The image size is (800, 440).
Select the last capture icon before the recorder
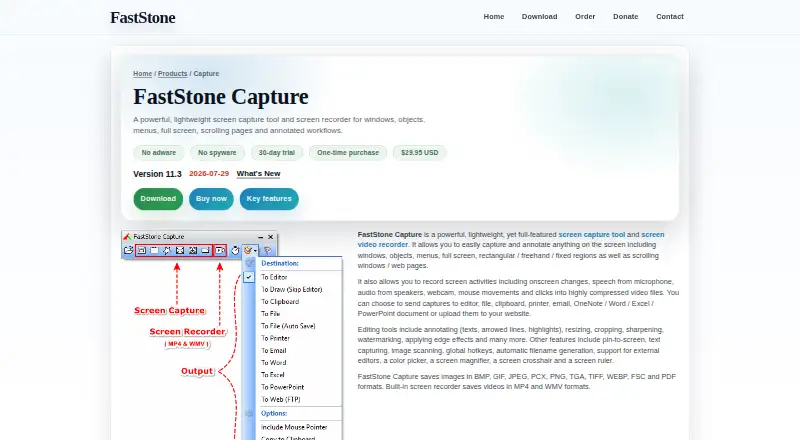(x=206, y=251)
